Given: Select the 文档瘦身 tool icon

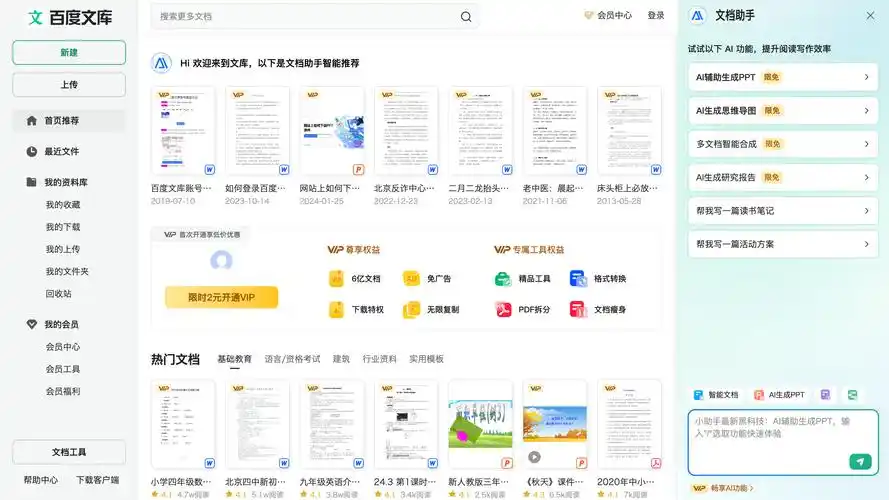Looking at the screenshot, I should (x=578, y=310).
